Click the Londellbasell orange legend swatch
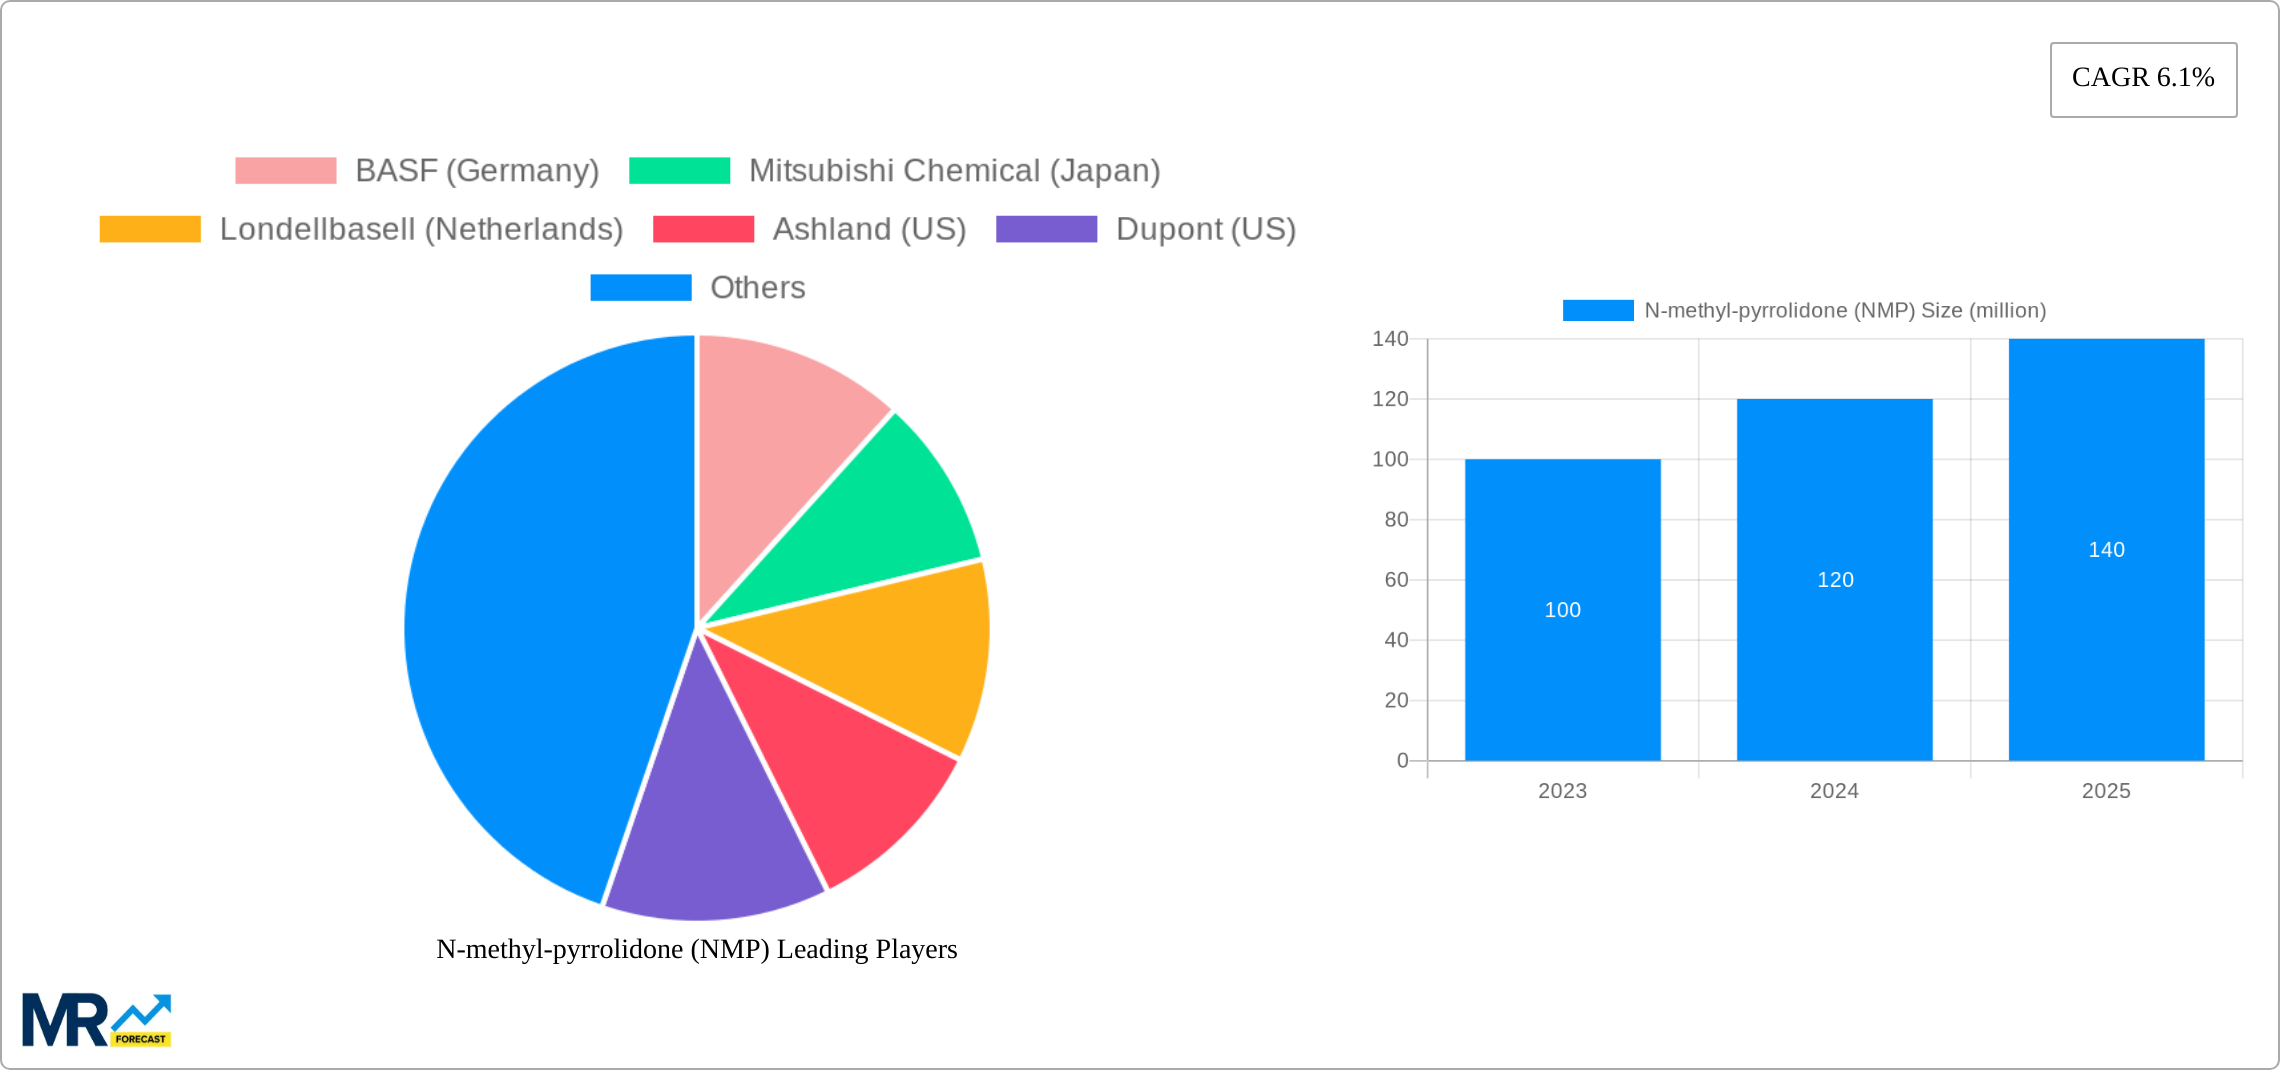This screenshot has height=1070, width=2280. tap(150, 229)
